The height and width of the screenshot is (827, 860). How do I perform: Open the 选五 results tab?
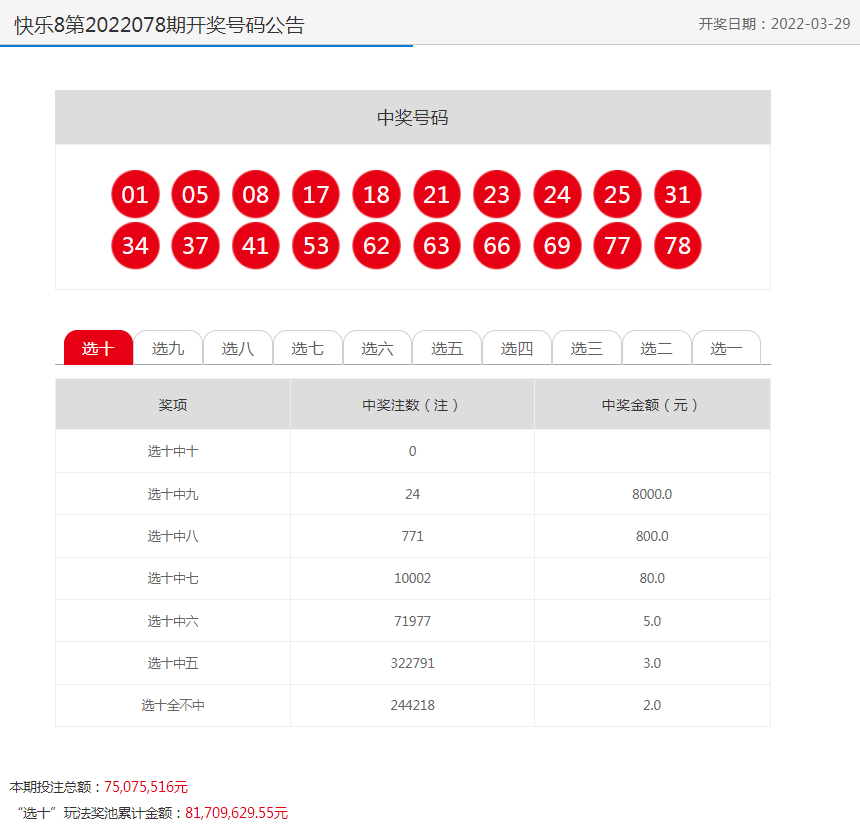point(447,346)
